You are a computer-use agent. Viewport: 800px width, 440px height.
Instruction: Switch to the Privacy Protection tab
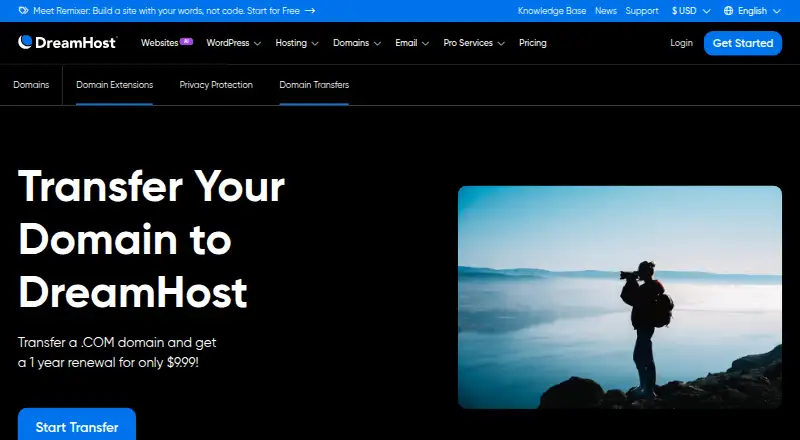pos(216,85)
